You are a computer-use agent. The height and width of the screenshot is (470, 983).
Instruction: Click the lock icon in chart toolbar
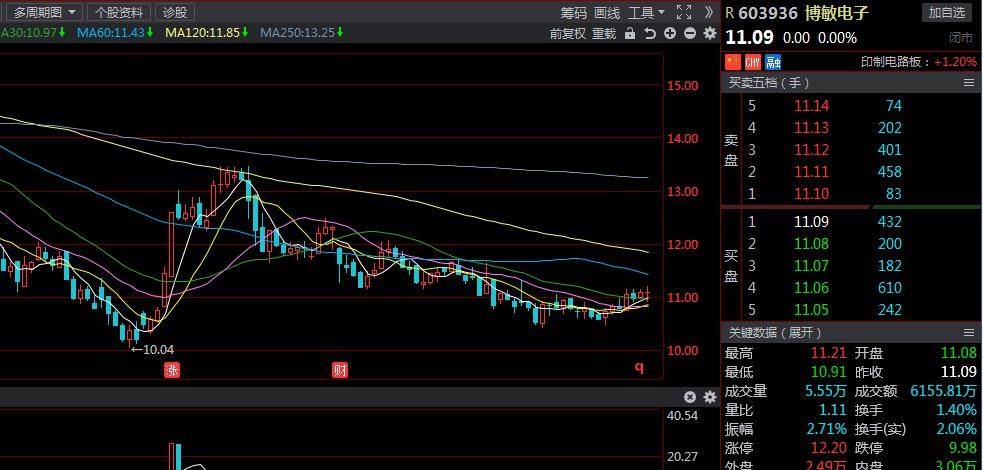[630, 33]
